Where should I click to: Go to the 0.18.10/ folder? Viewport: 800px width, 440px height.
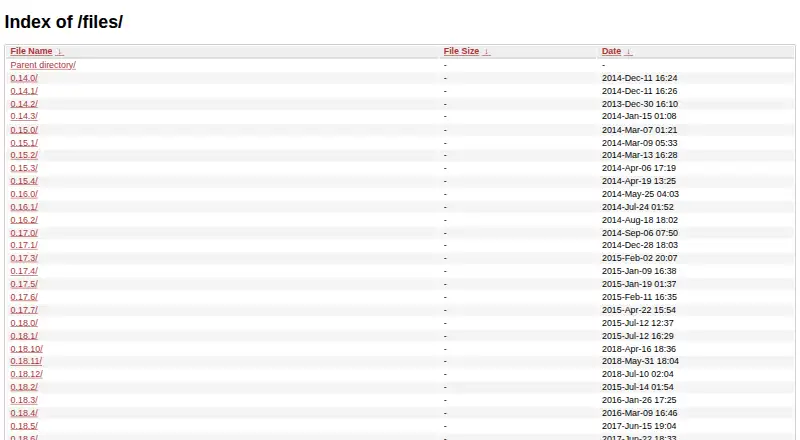point(27,349)
